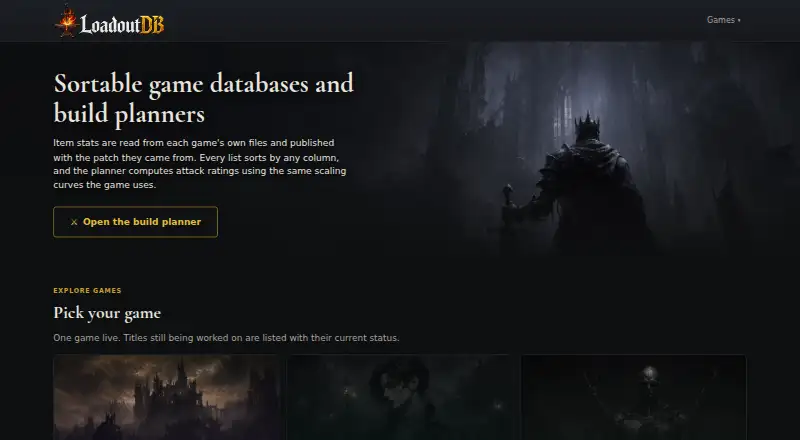Open the skull warrior game card thumbnail
This screenshot has width=800, height=440.
click(634, 398)
